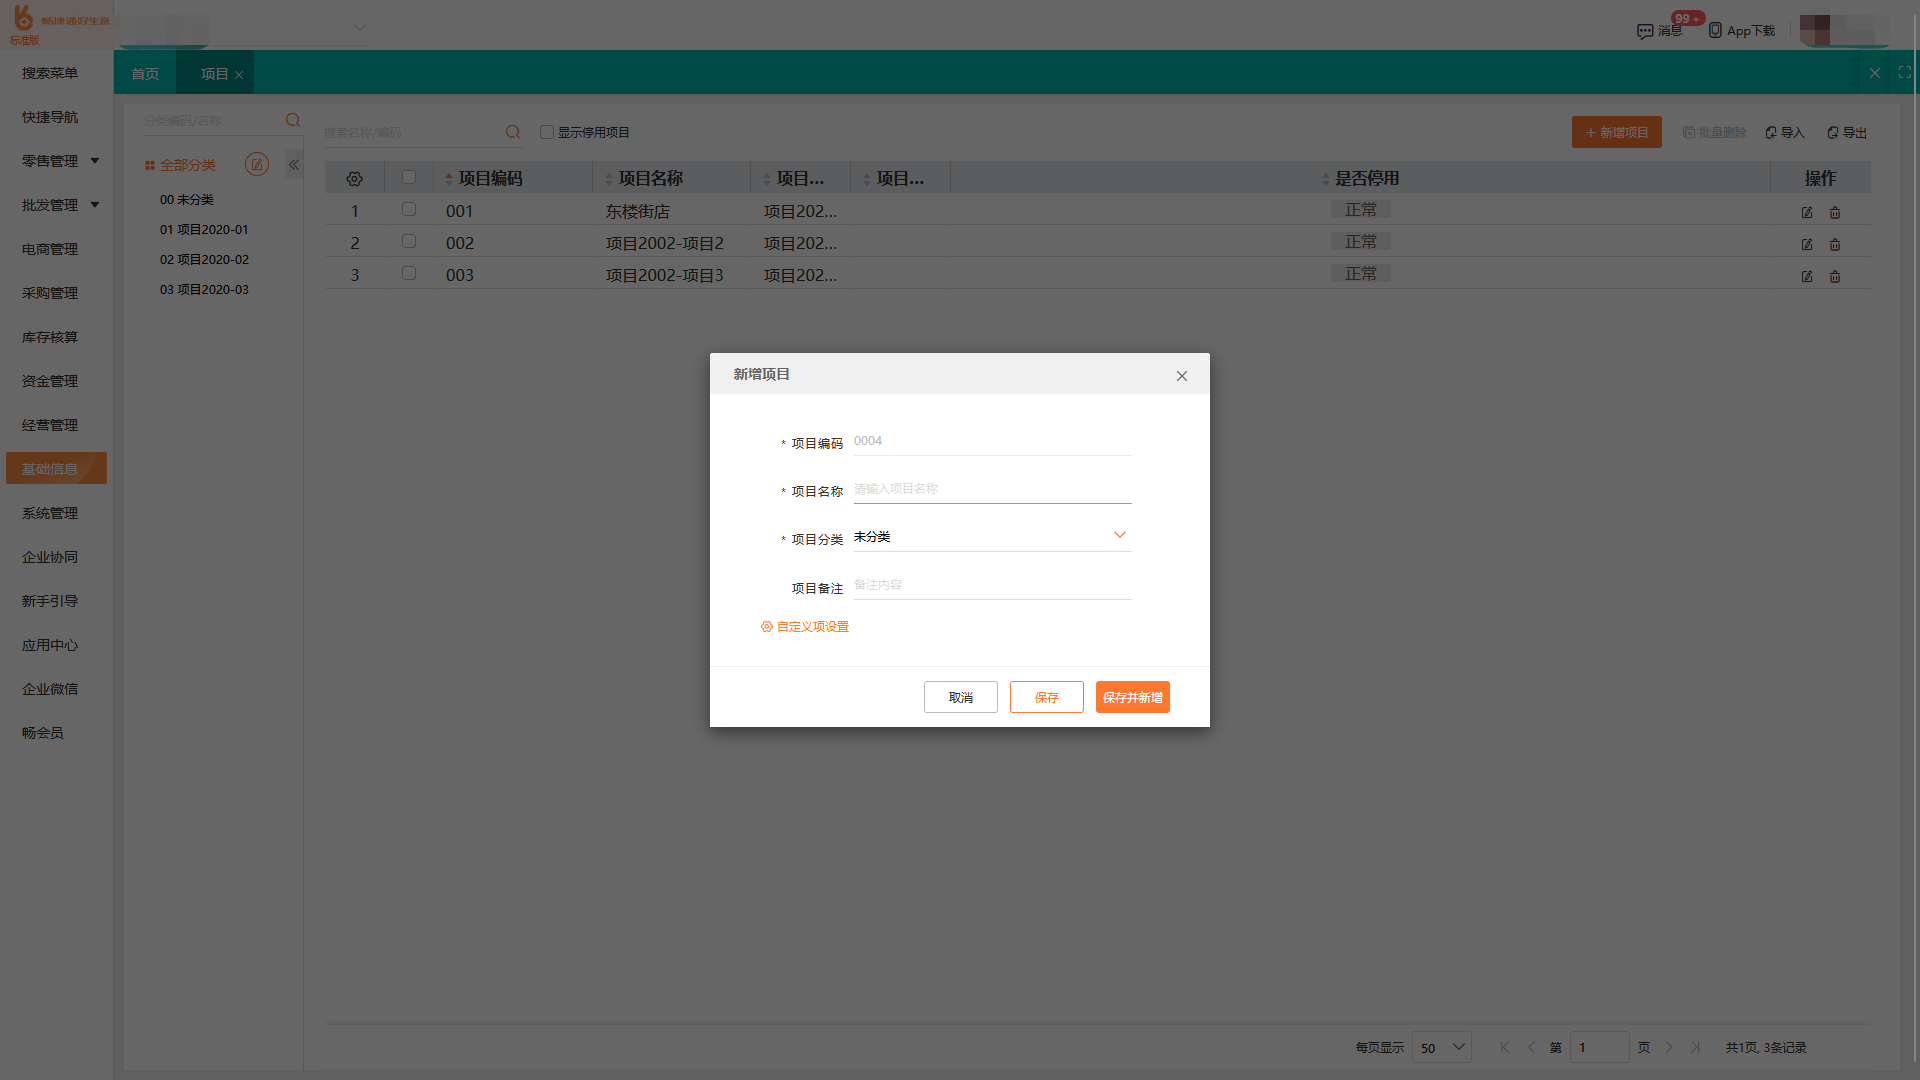Click the column filter icon in header

click(353, 178)
